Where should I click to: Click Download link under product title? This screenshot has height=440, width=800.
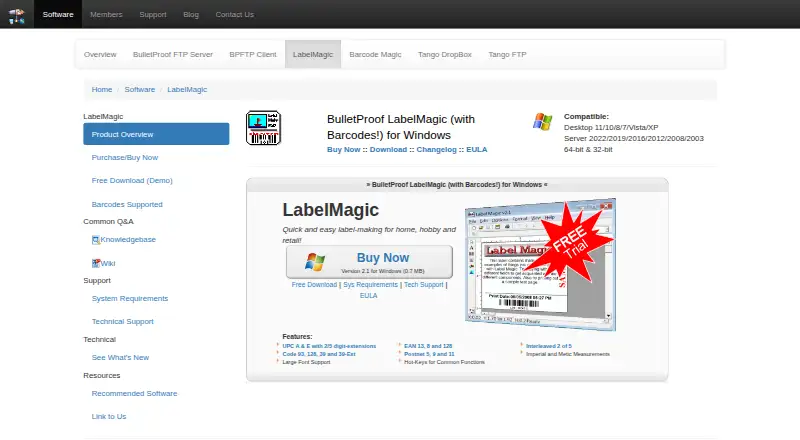[388, 150]
